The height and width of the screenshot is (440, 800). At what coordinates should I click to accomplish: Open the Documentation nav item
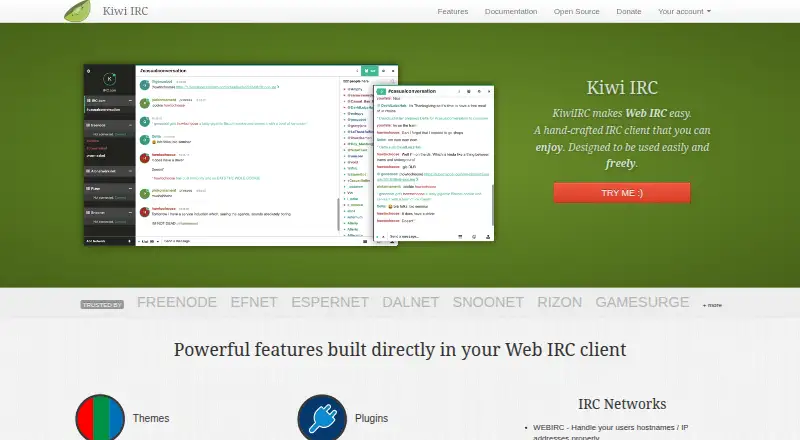click(511, 11)
